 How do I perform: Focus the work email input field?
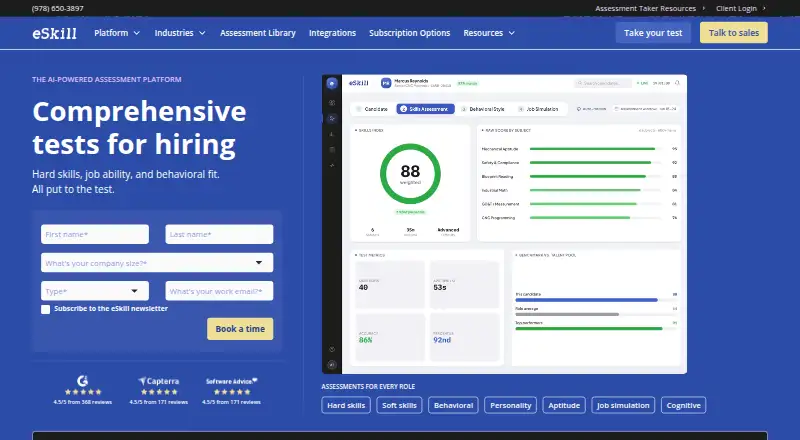click(x=219, y=291)
